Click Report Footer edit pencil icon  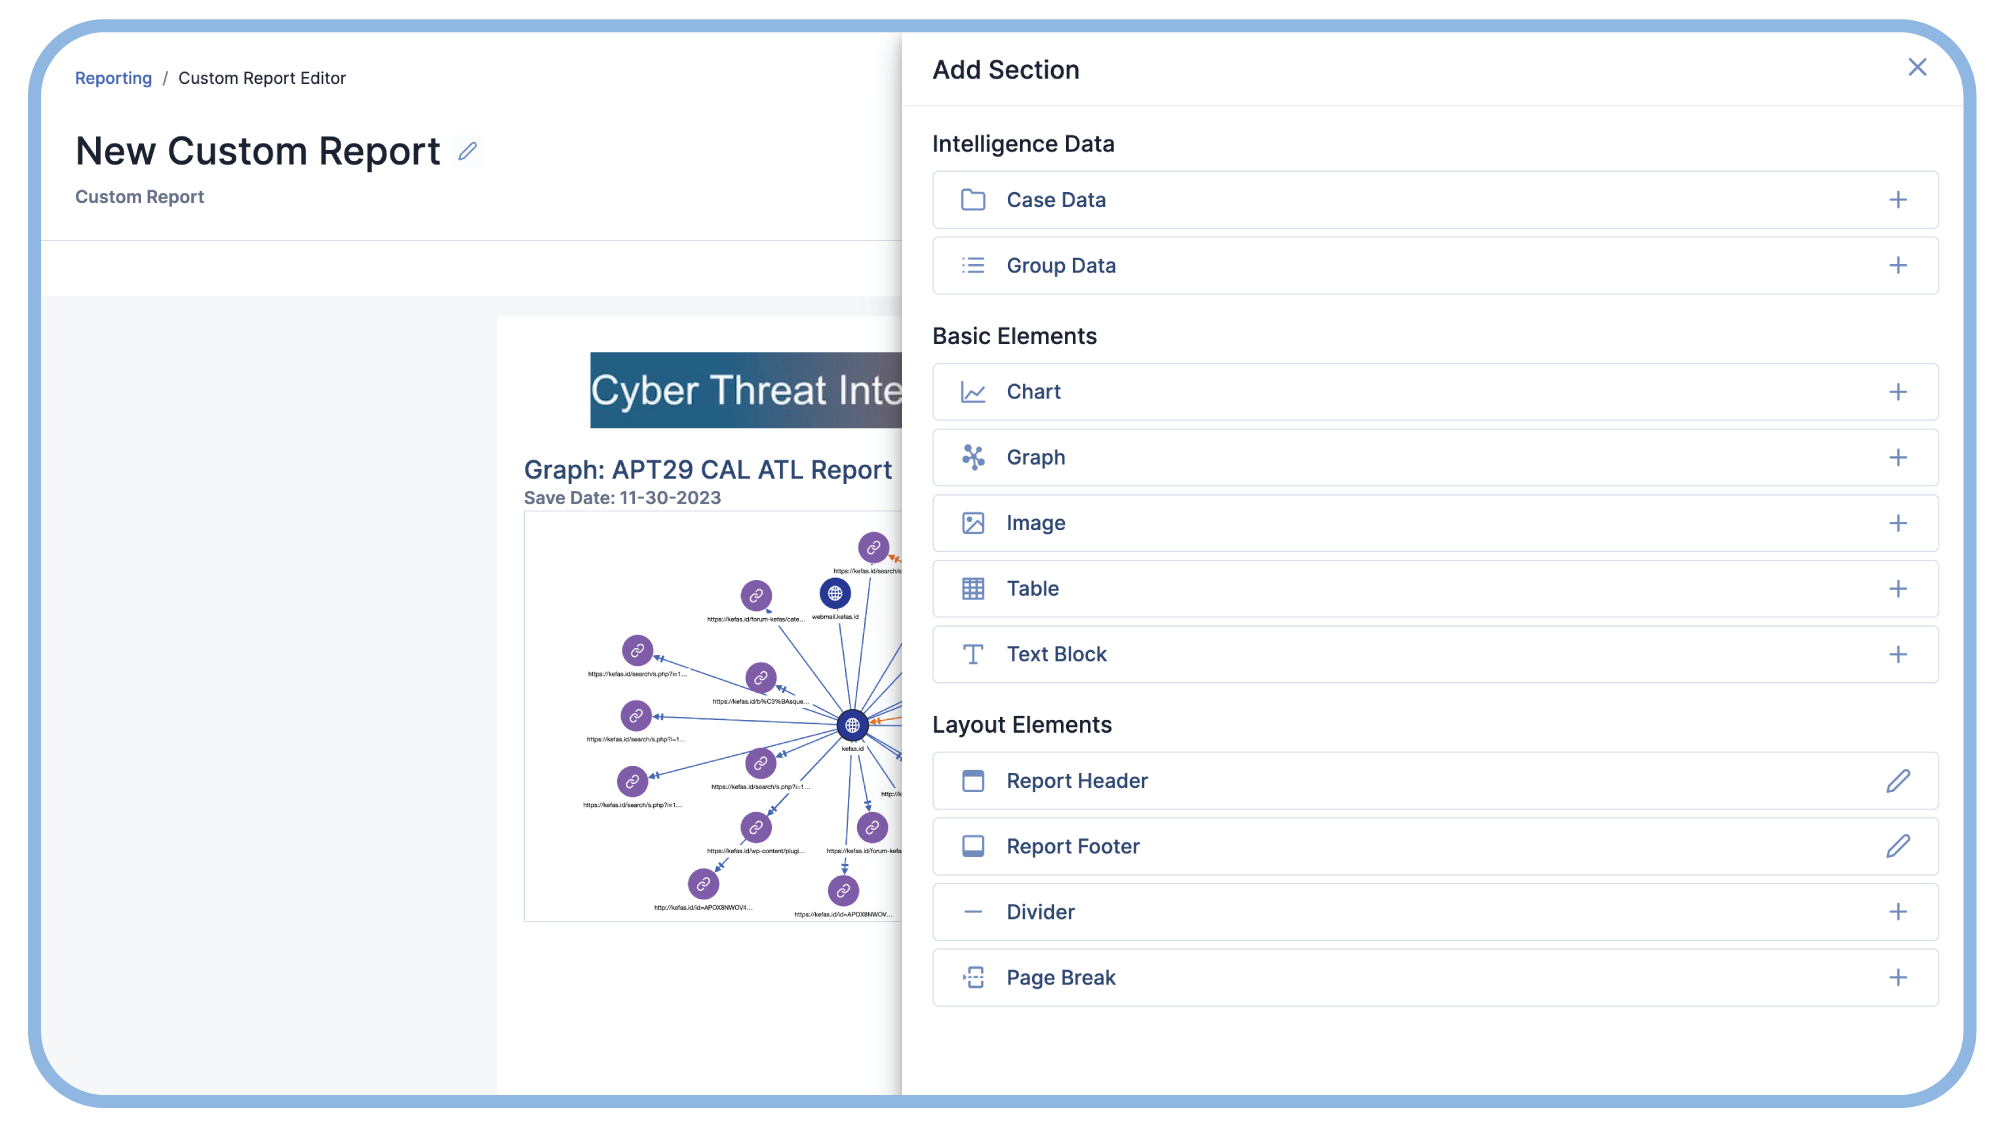(x=1898, y=846)
